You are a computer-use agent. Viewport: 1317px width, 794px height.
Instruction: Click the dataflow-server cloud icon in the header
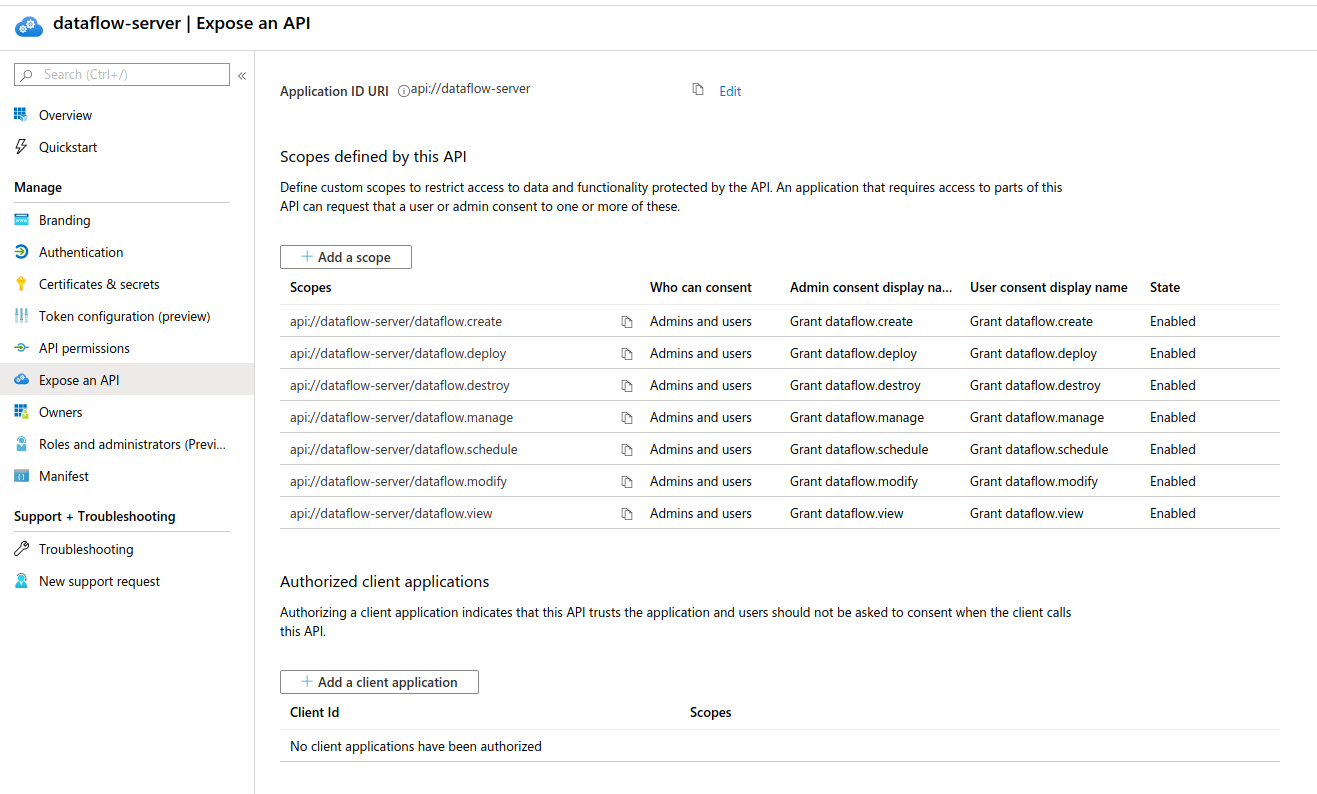[28, 25]
